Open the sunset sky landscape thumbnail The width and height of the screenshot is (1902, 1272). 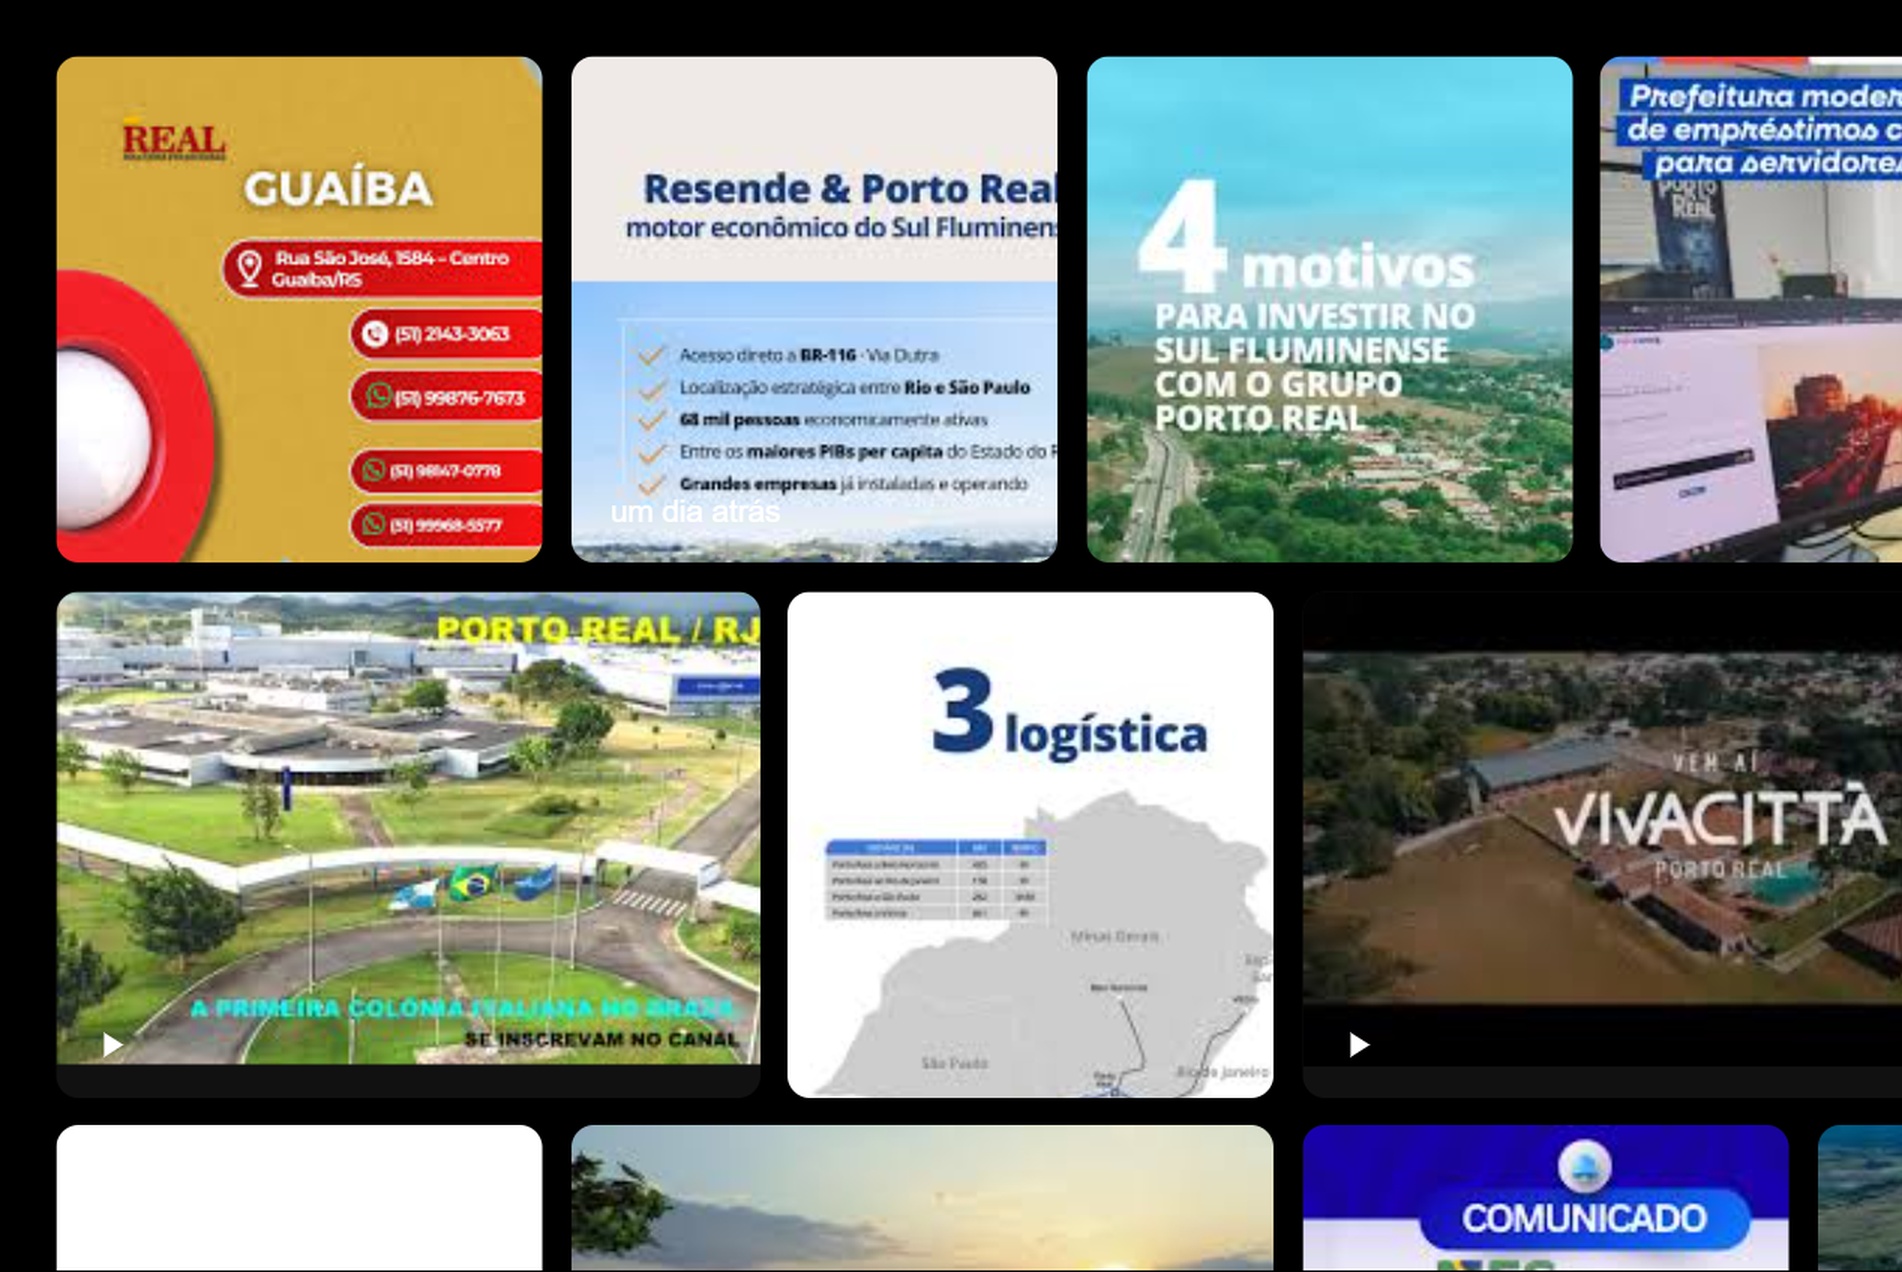click(x=921, y=1198)
